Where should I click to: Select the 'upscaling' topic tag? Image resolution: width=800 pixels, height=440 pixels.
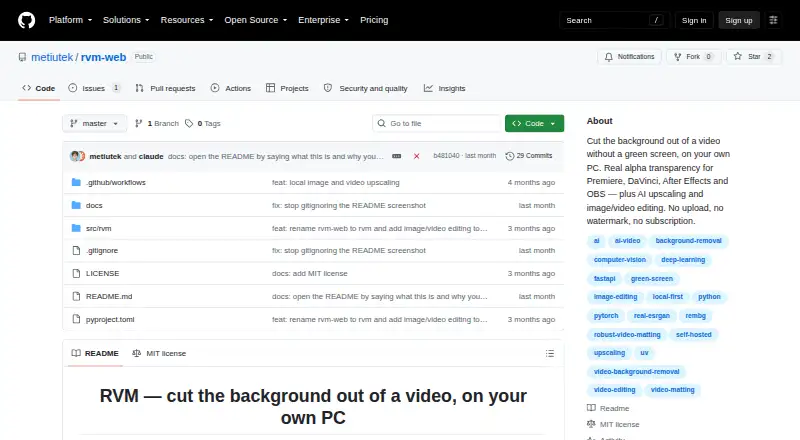point(609,353)
